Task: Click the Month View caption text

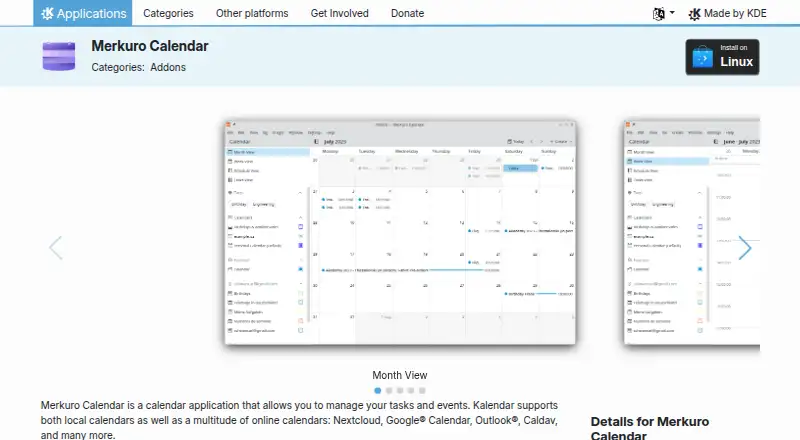Action: coord(399,375)
